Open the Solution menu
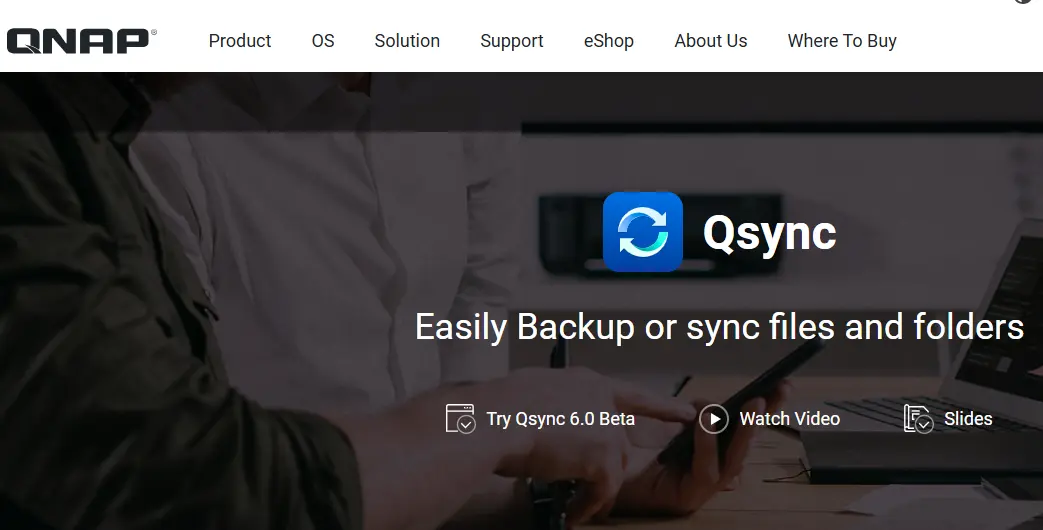The height and width of the screenshot is (530, 1043). [407, 41]
